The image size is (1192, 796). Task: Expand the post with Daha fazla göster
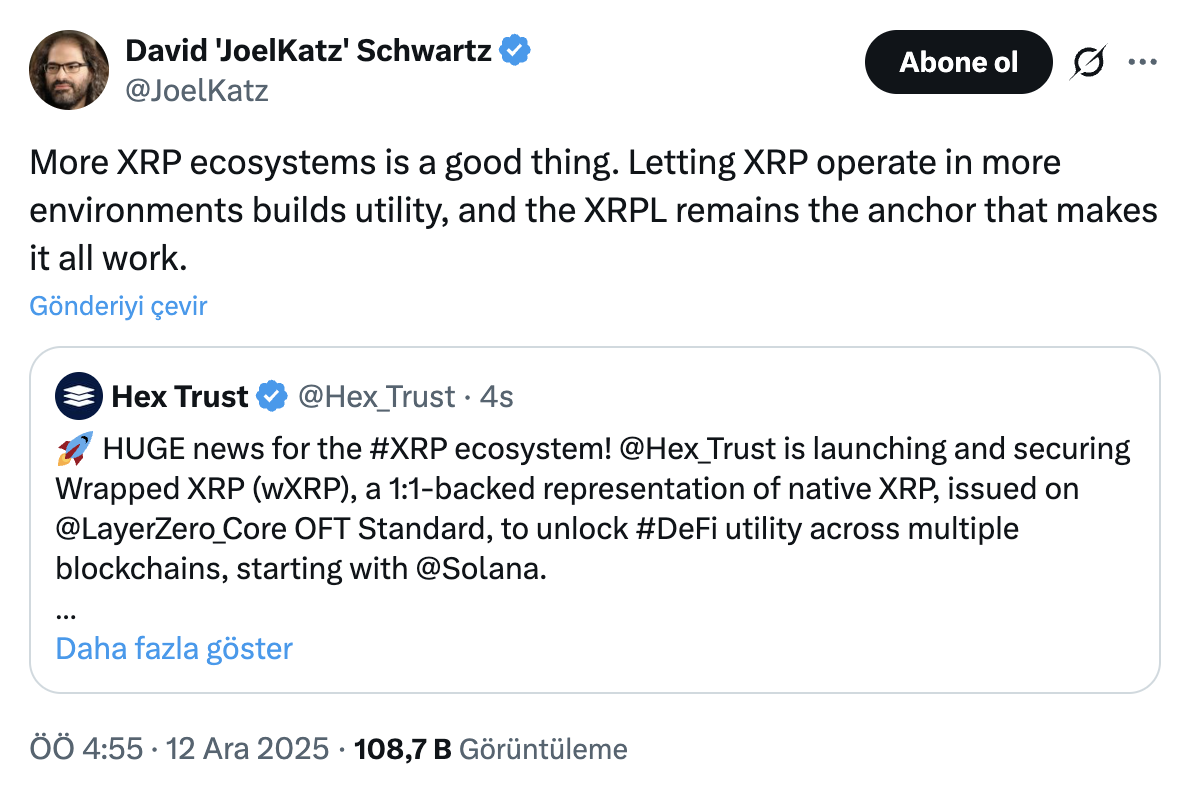point(173,648)
